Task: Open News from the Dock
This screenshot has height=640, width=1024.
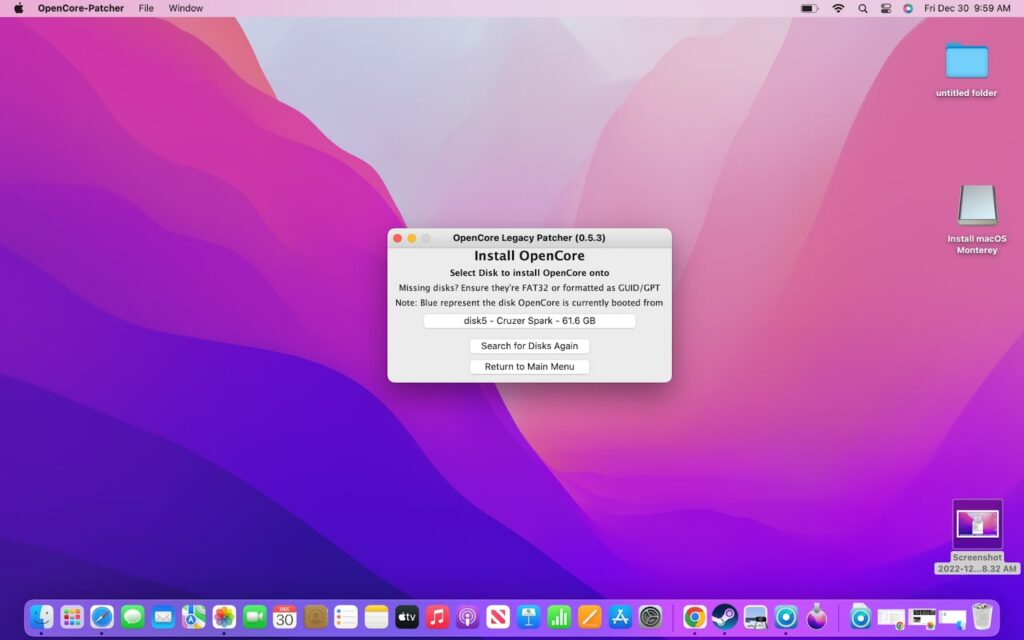Action: [498, 616]
